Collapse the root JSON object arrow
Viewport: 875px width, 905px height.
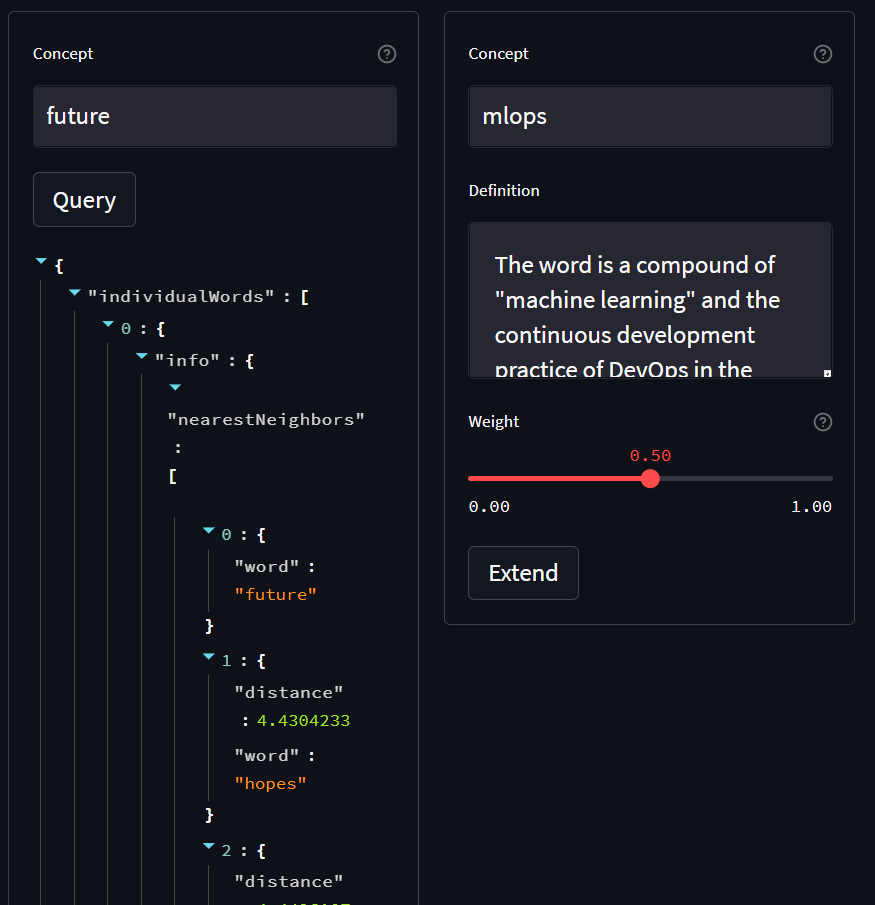(41, 262)
